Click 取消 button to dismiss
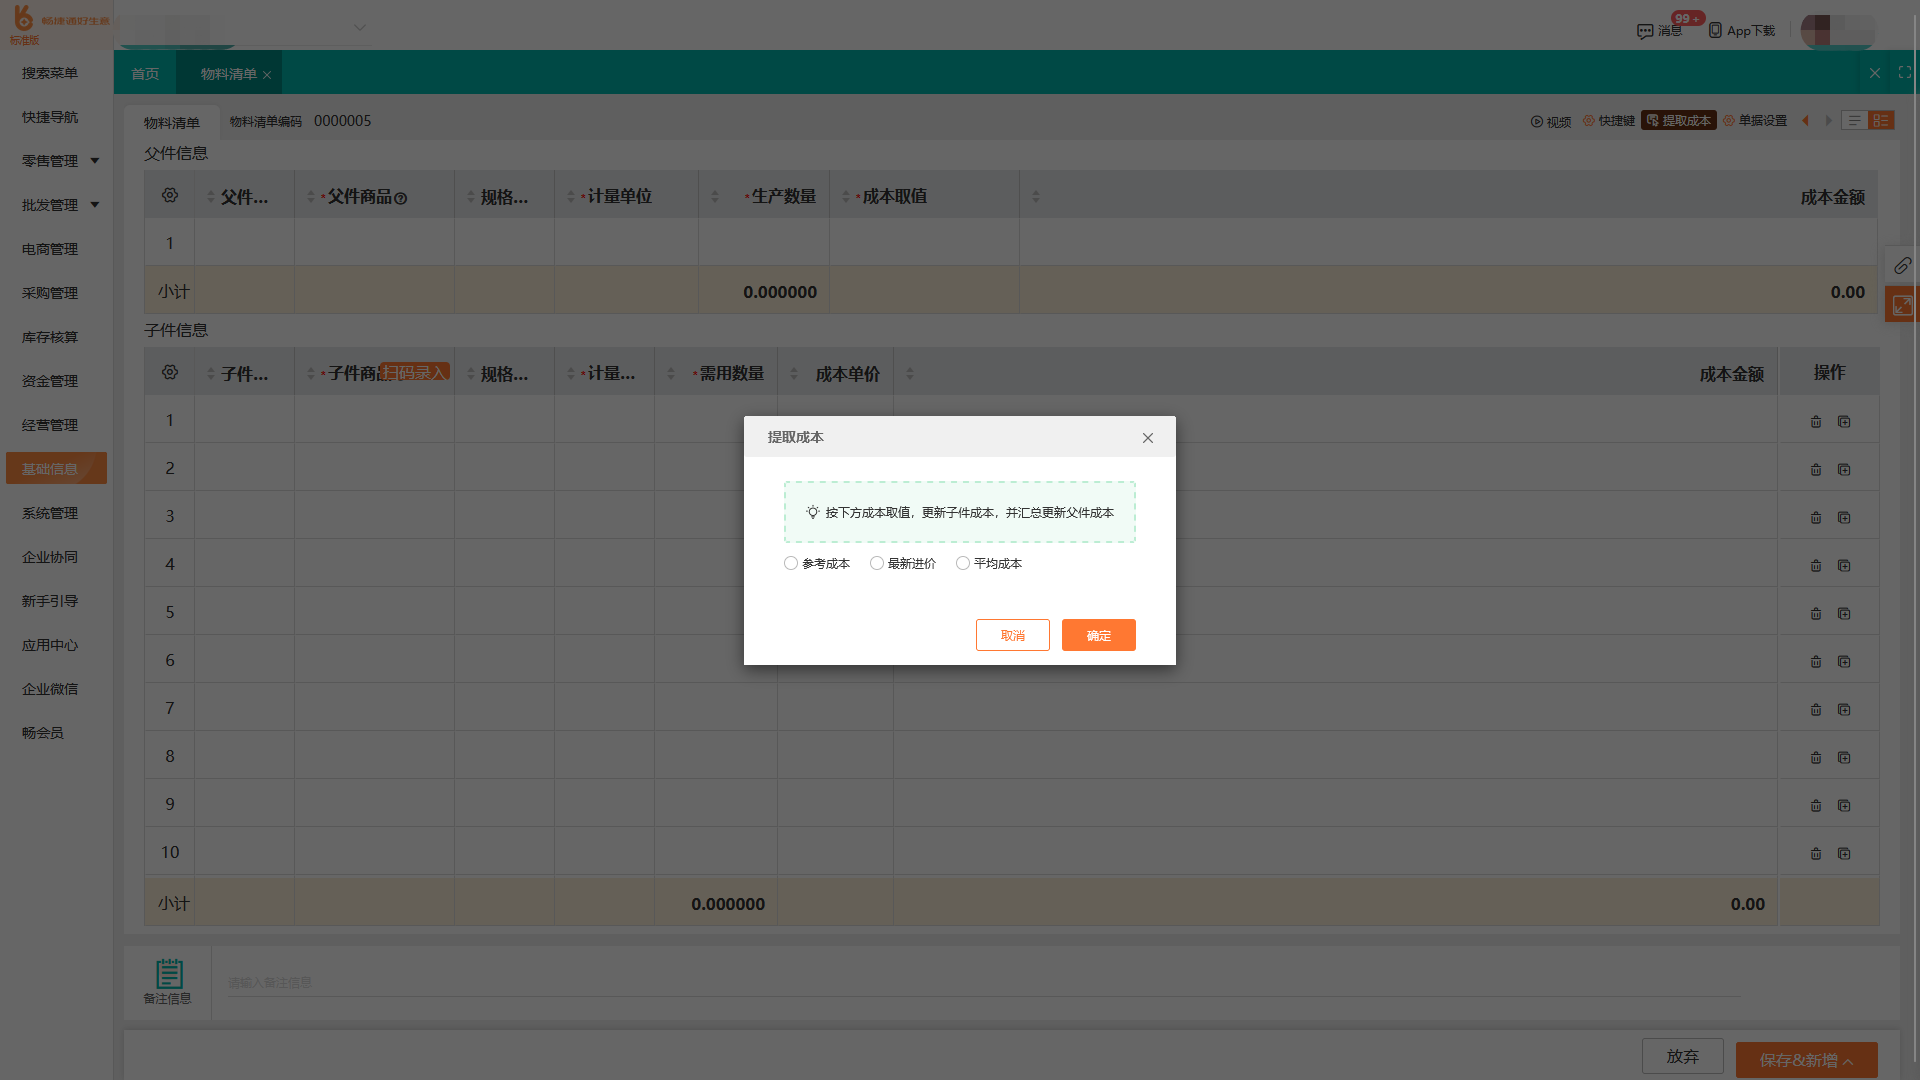The height and width of the screenshot is (1080, 1920). [x=1013, y=634]
